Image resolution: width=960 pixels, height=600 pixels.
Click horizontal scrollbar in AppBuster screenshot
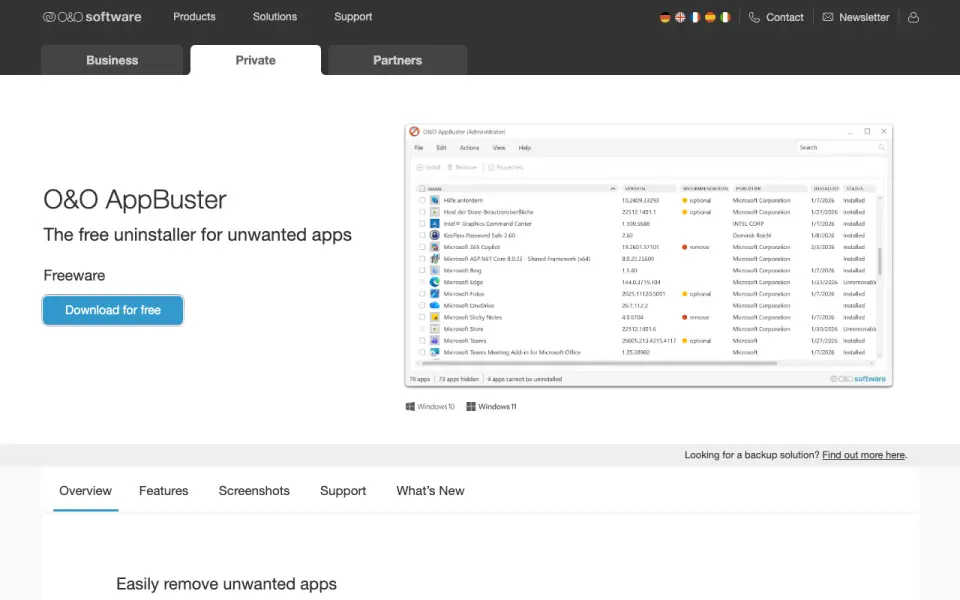click(x=597, y=363)
